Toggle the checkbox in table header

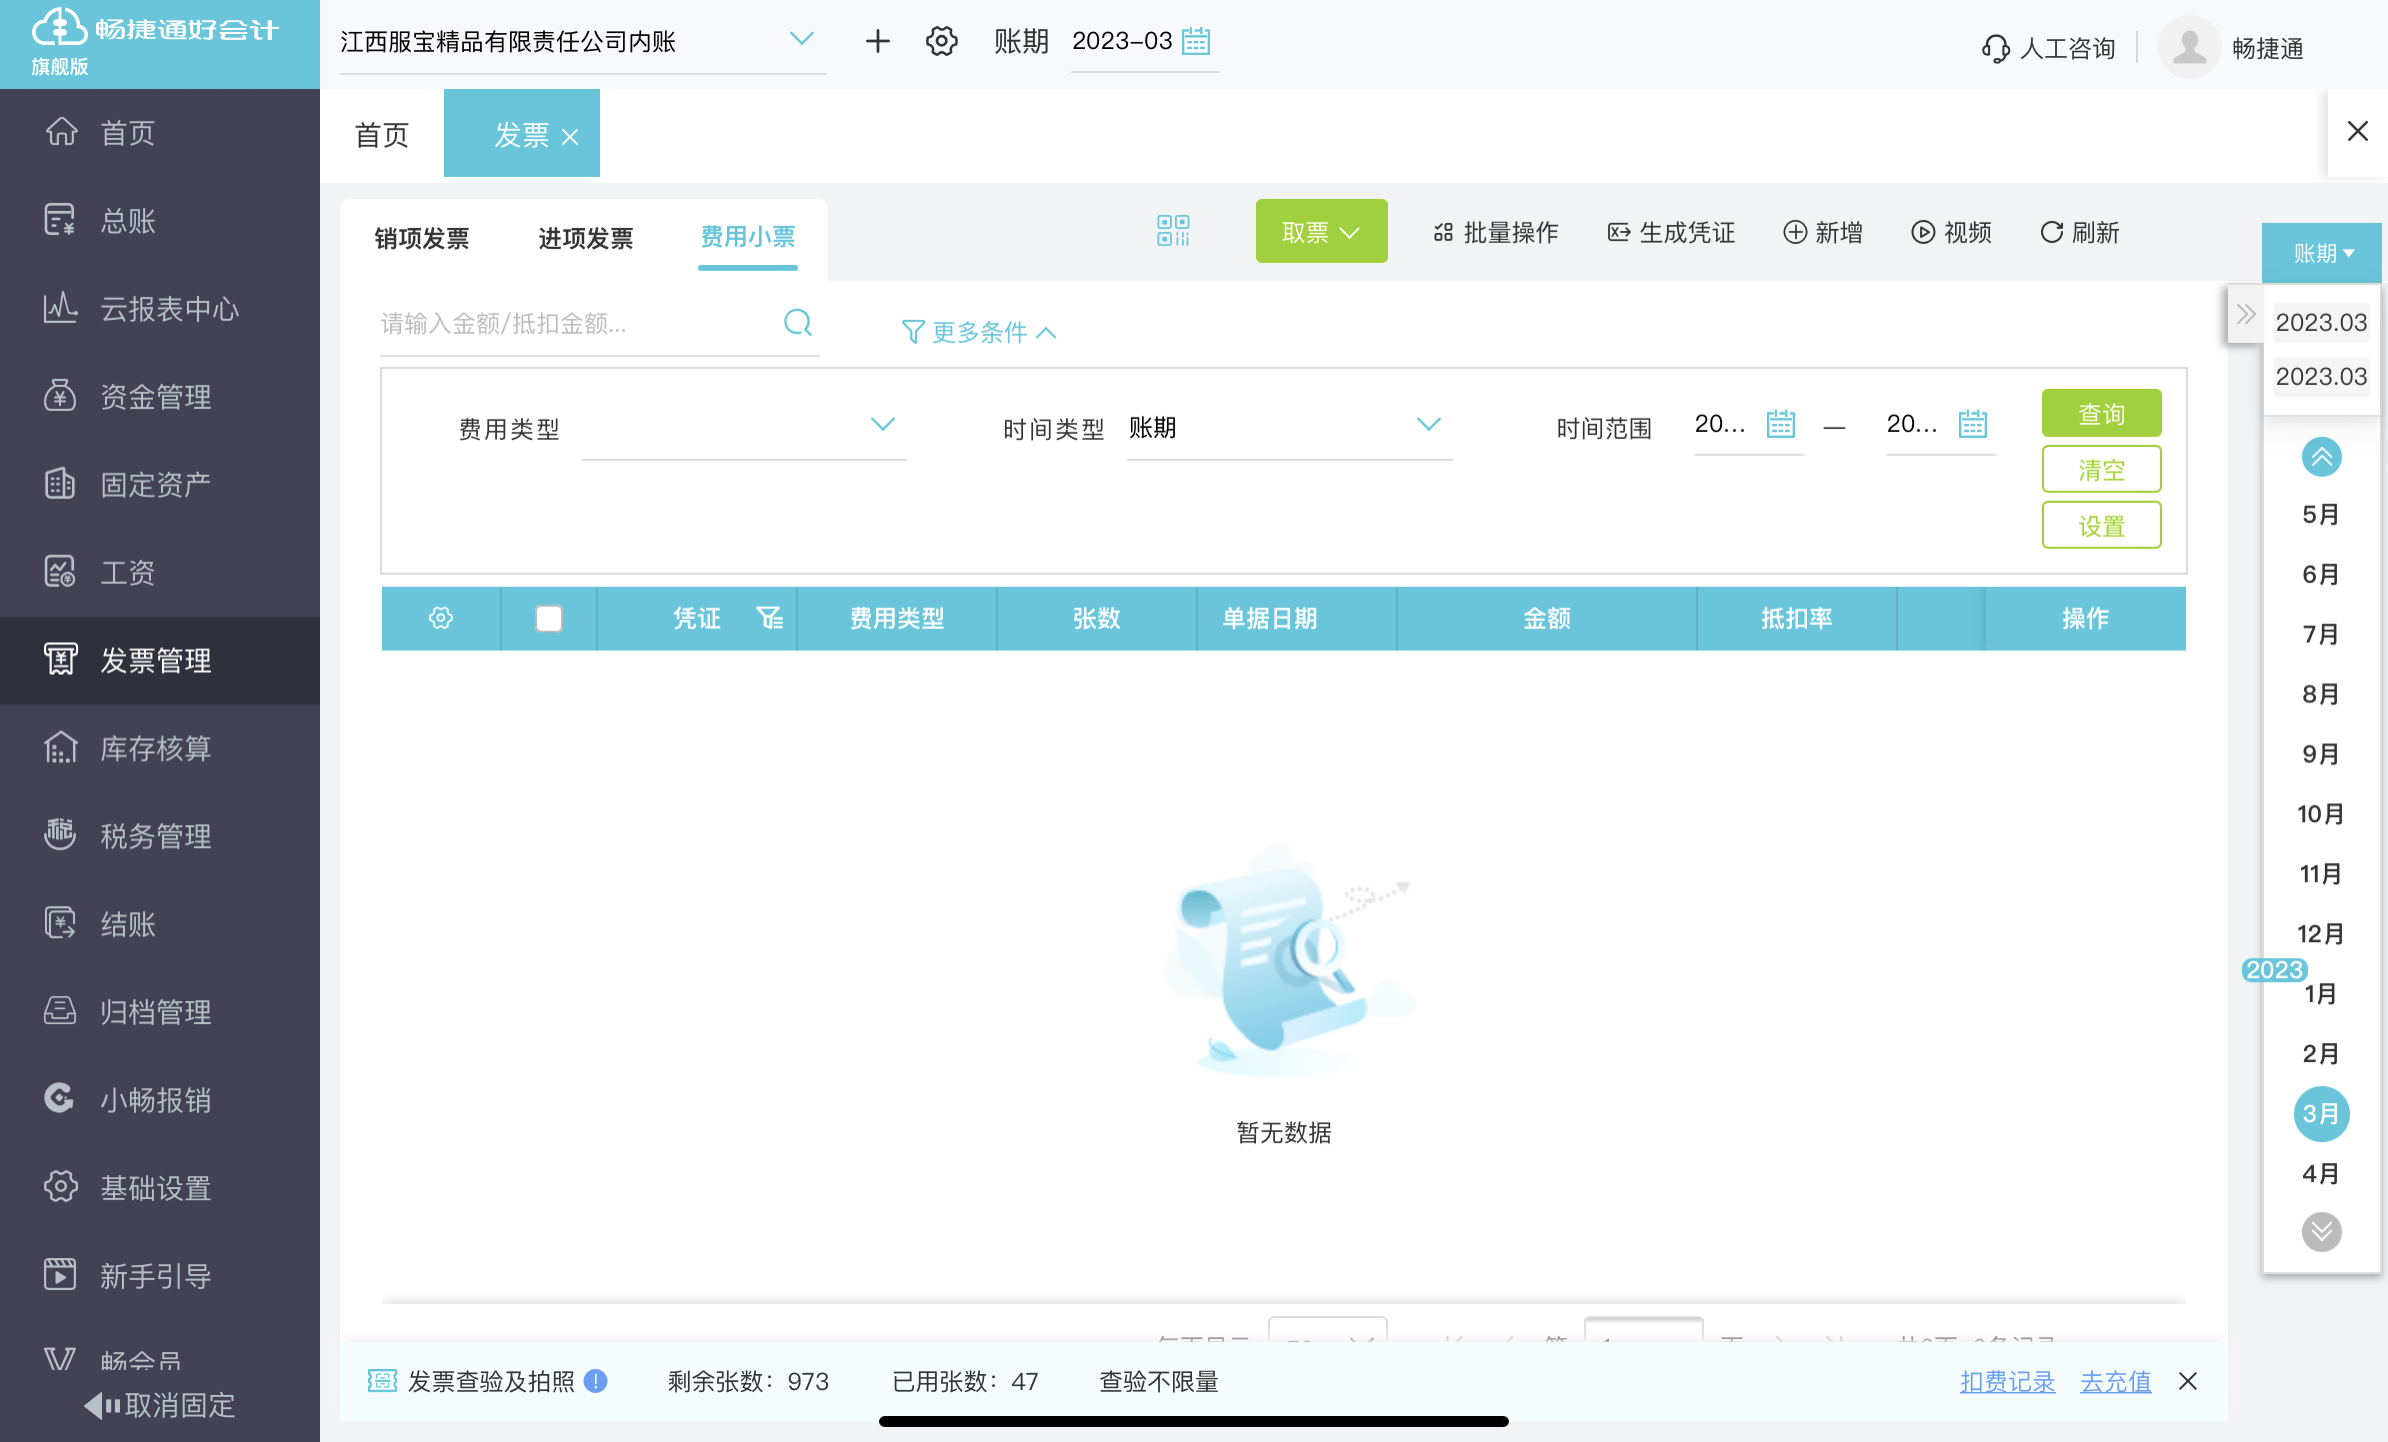[548, 619]
